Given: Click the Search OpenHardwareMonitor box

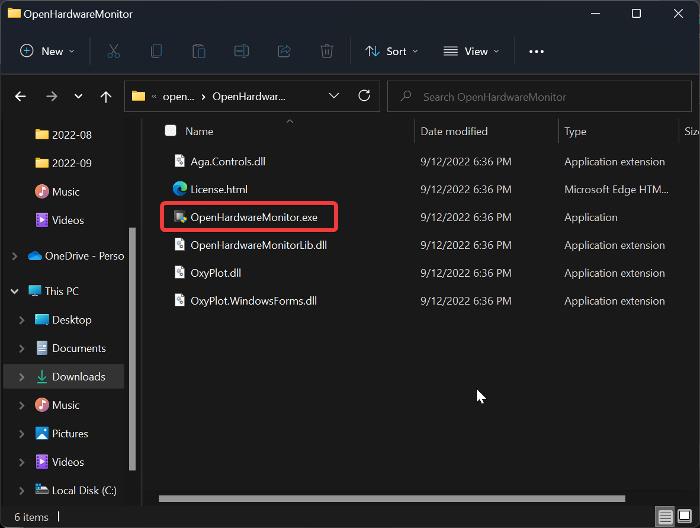Looking at the screenshot, I should click(539, 96).
